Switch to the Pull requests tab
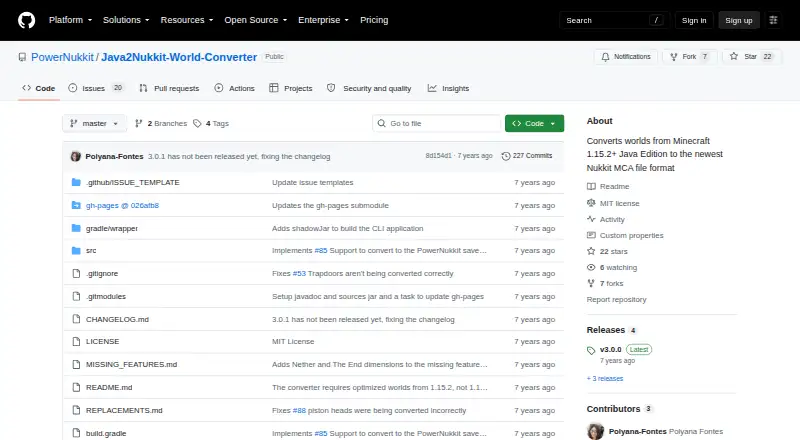Viewport: 800px width, 440px height. point(169,88)
